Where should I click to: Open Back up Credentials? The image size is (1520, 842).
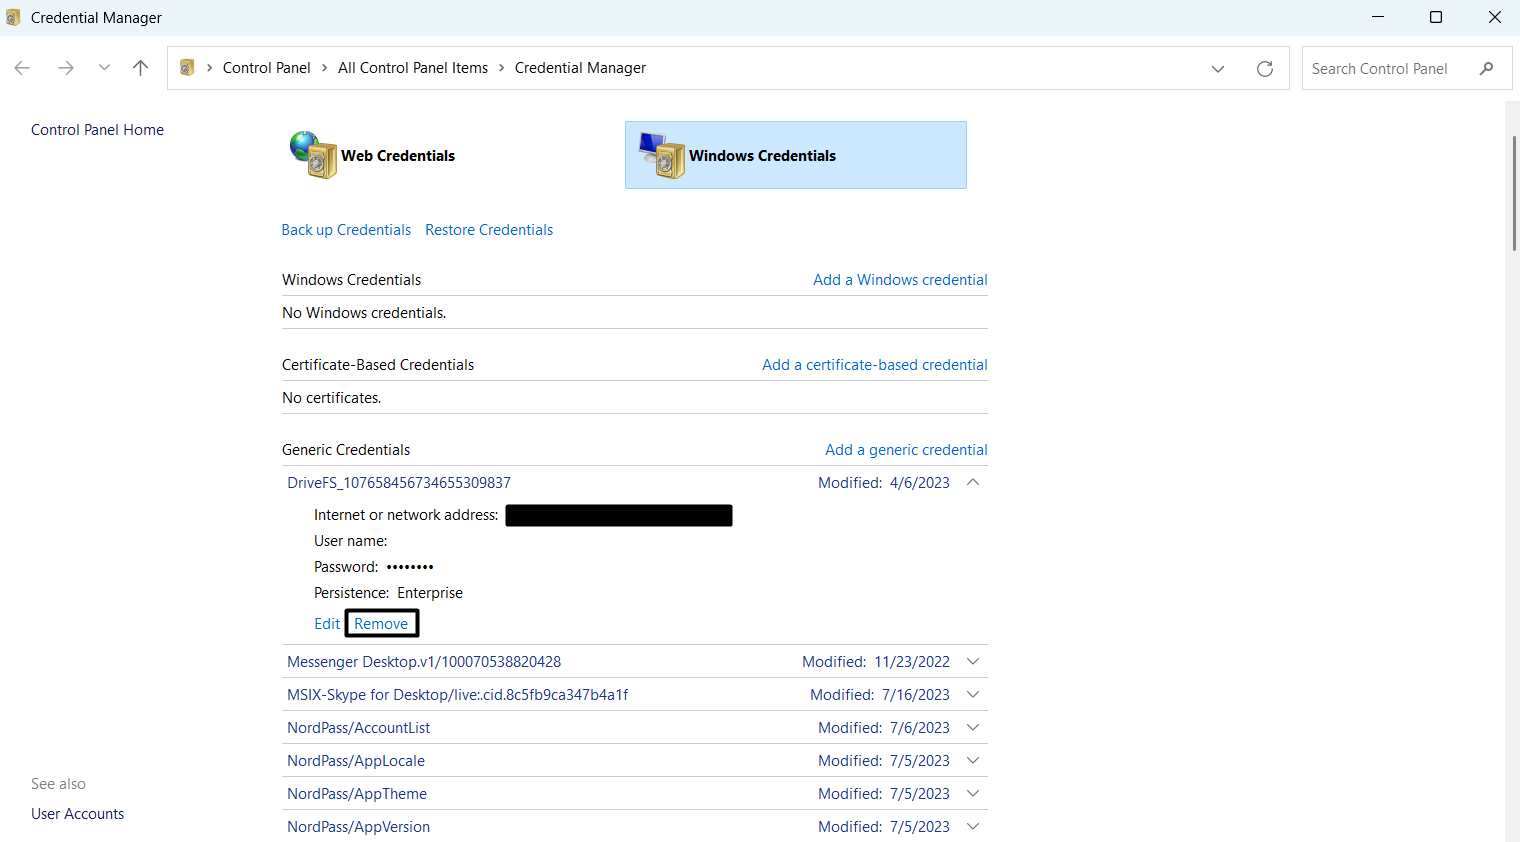[x=346, y=229]
